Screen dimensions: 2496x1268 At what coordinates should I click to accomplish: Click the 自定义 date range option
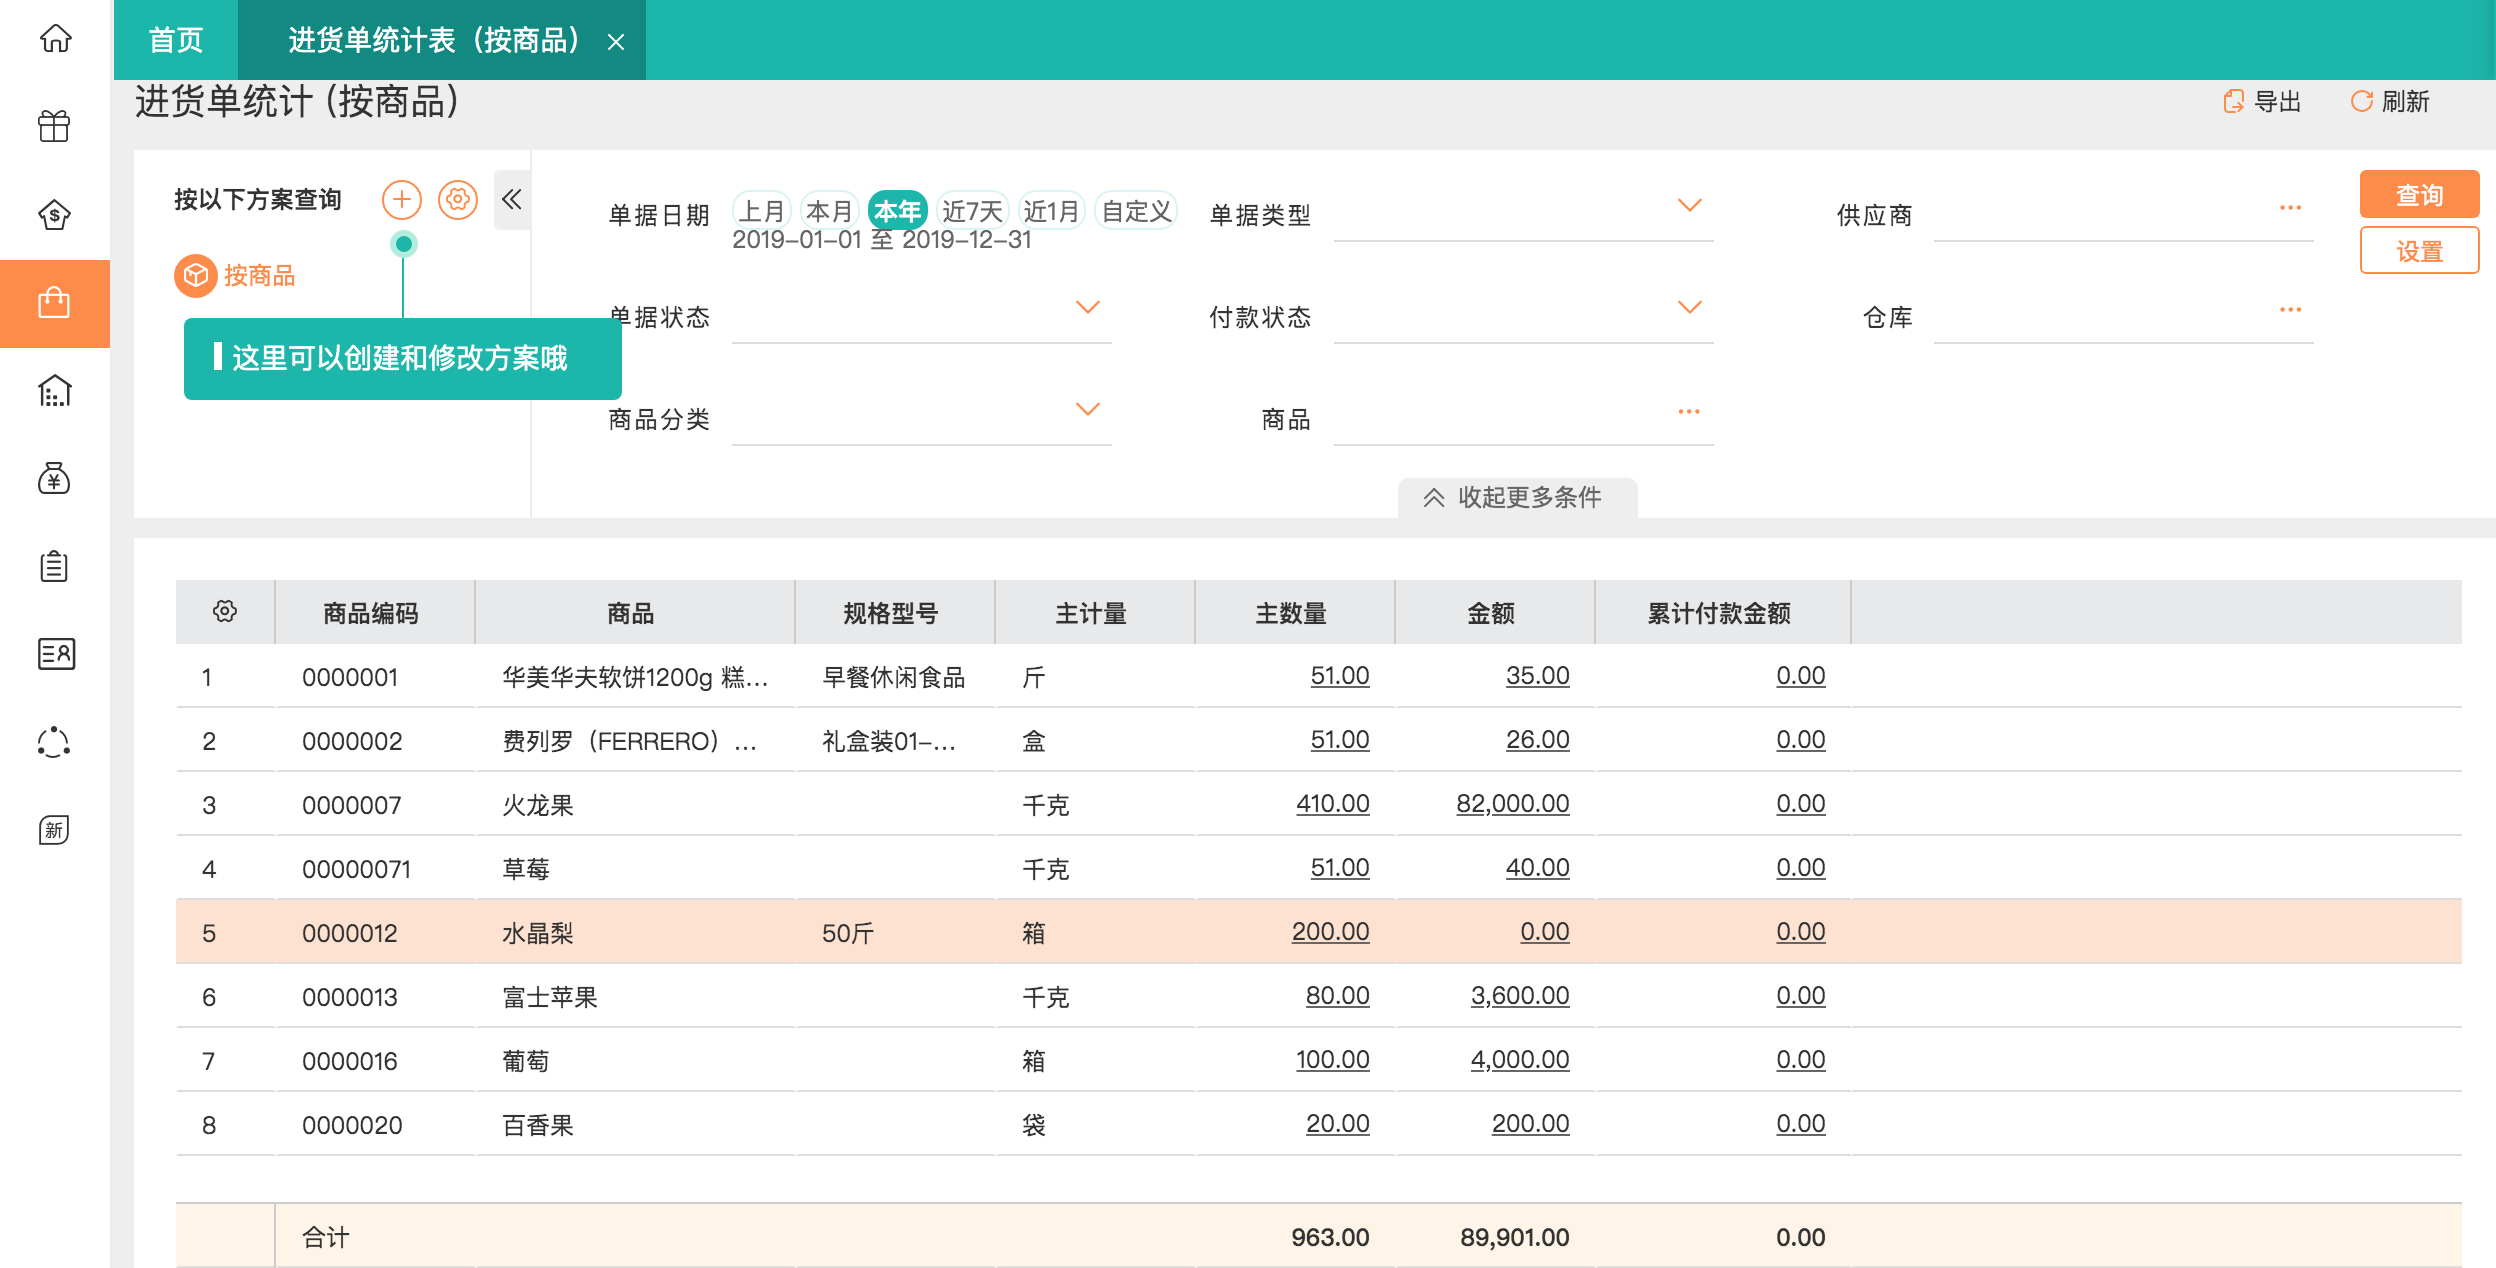coord(1138,210)
